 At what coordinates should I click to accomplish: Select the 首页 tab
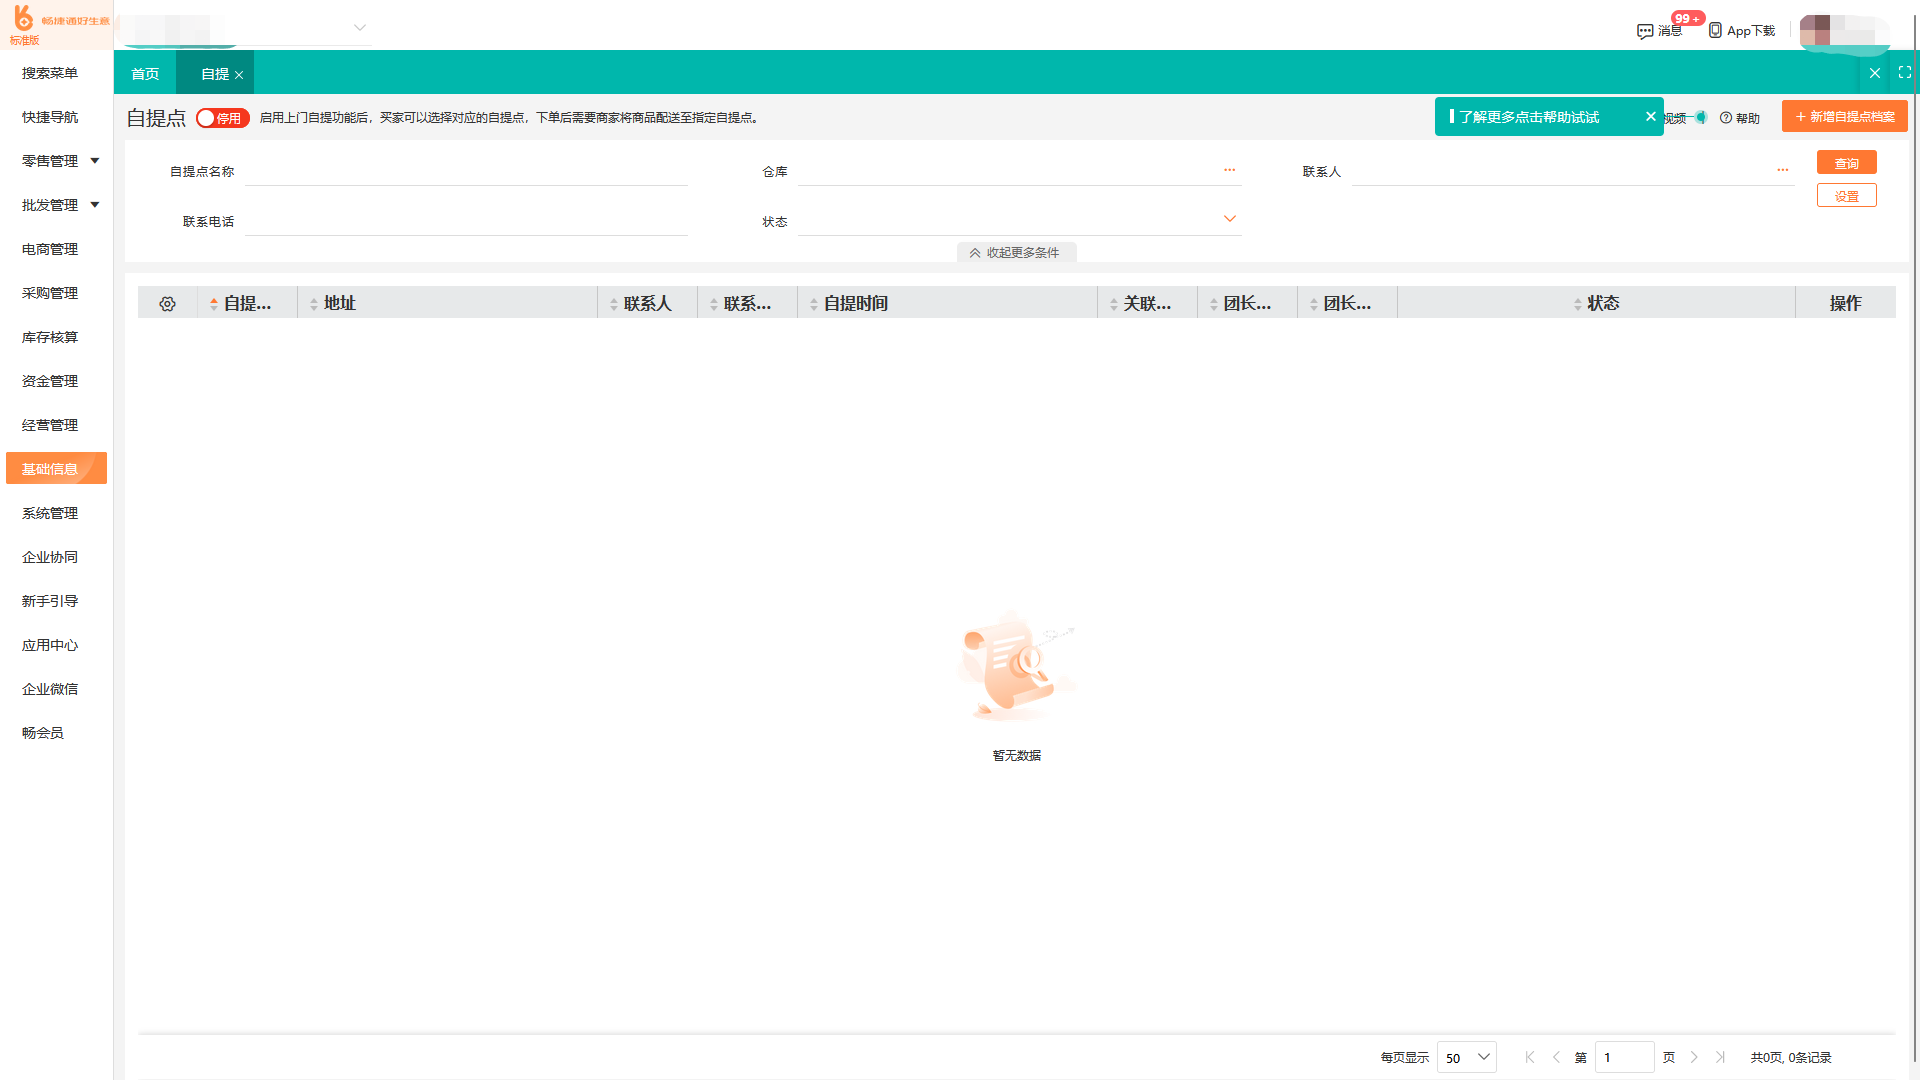[145, 73]
